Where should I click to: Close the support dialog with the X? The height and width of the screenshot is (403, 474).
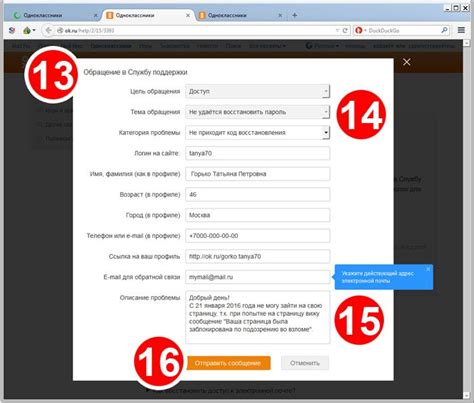pos(407,62)
